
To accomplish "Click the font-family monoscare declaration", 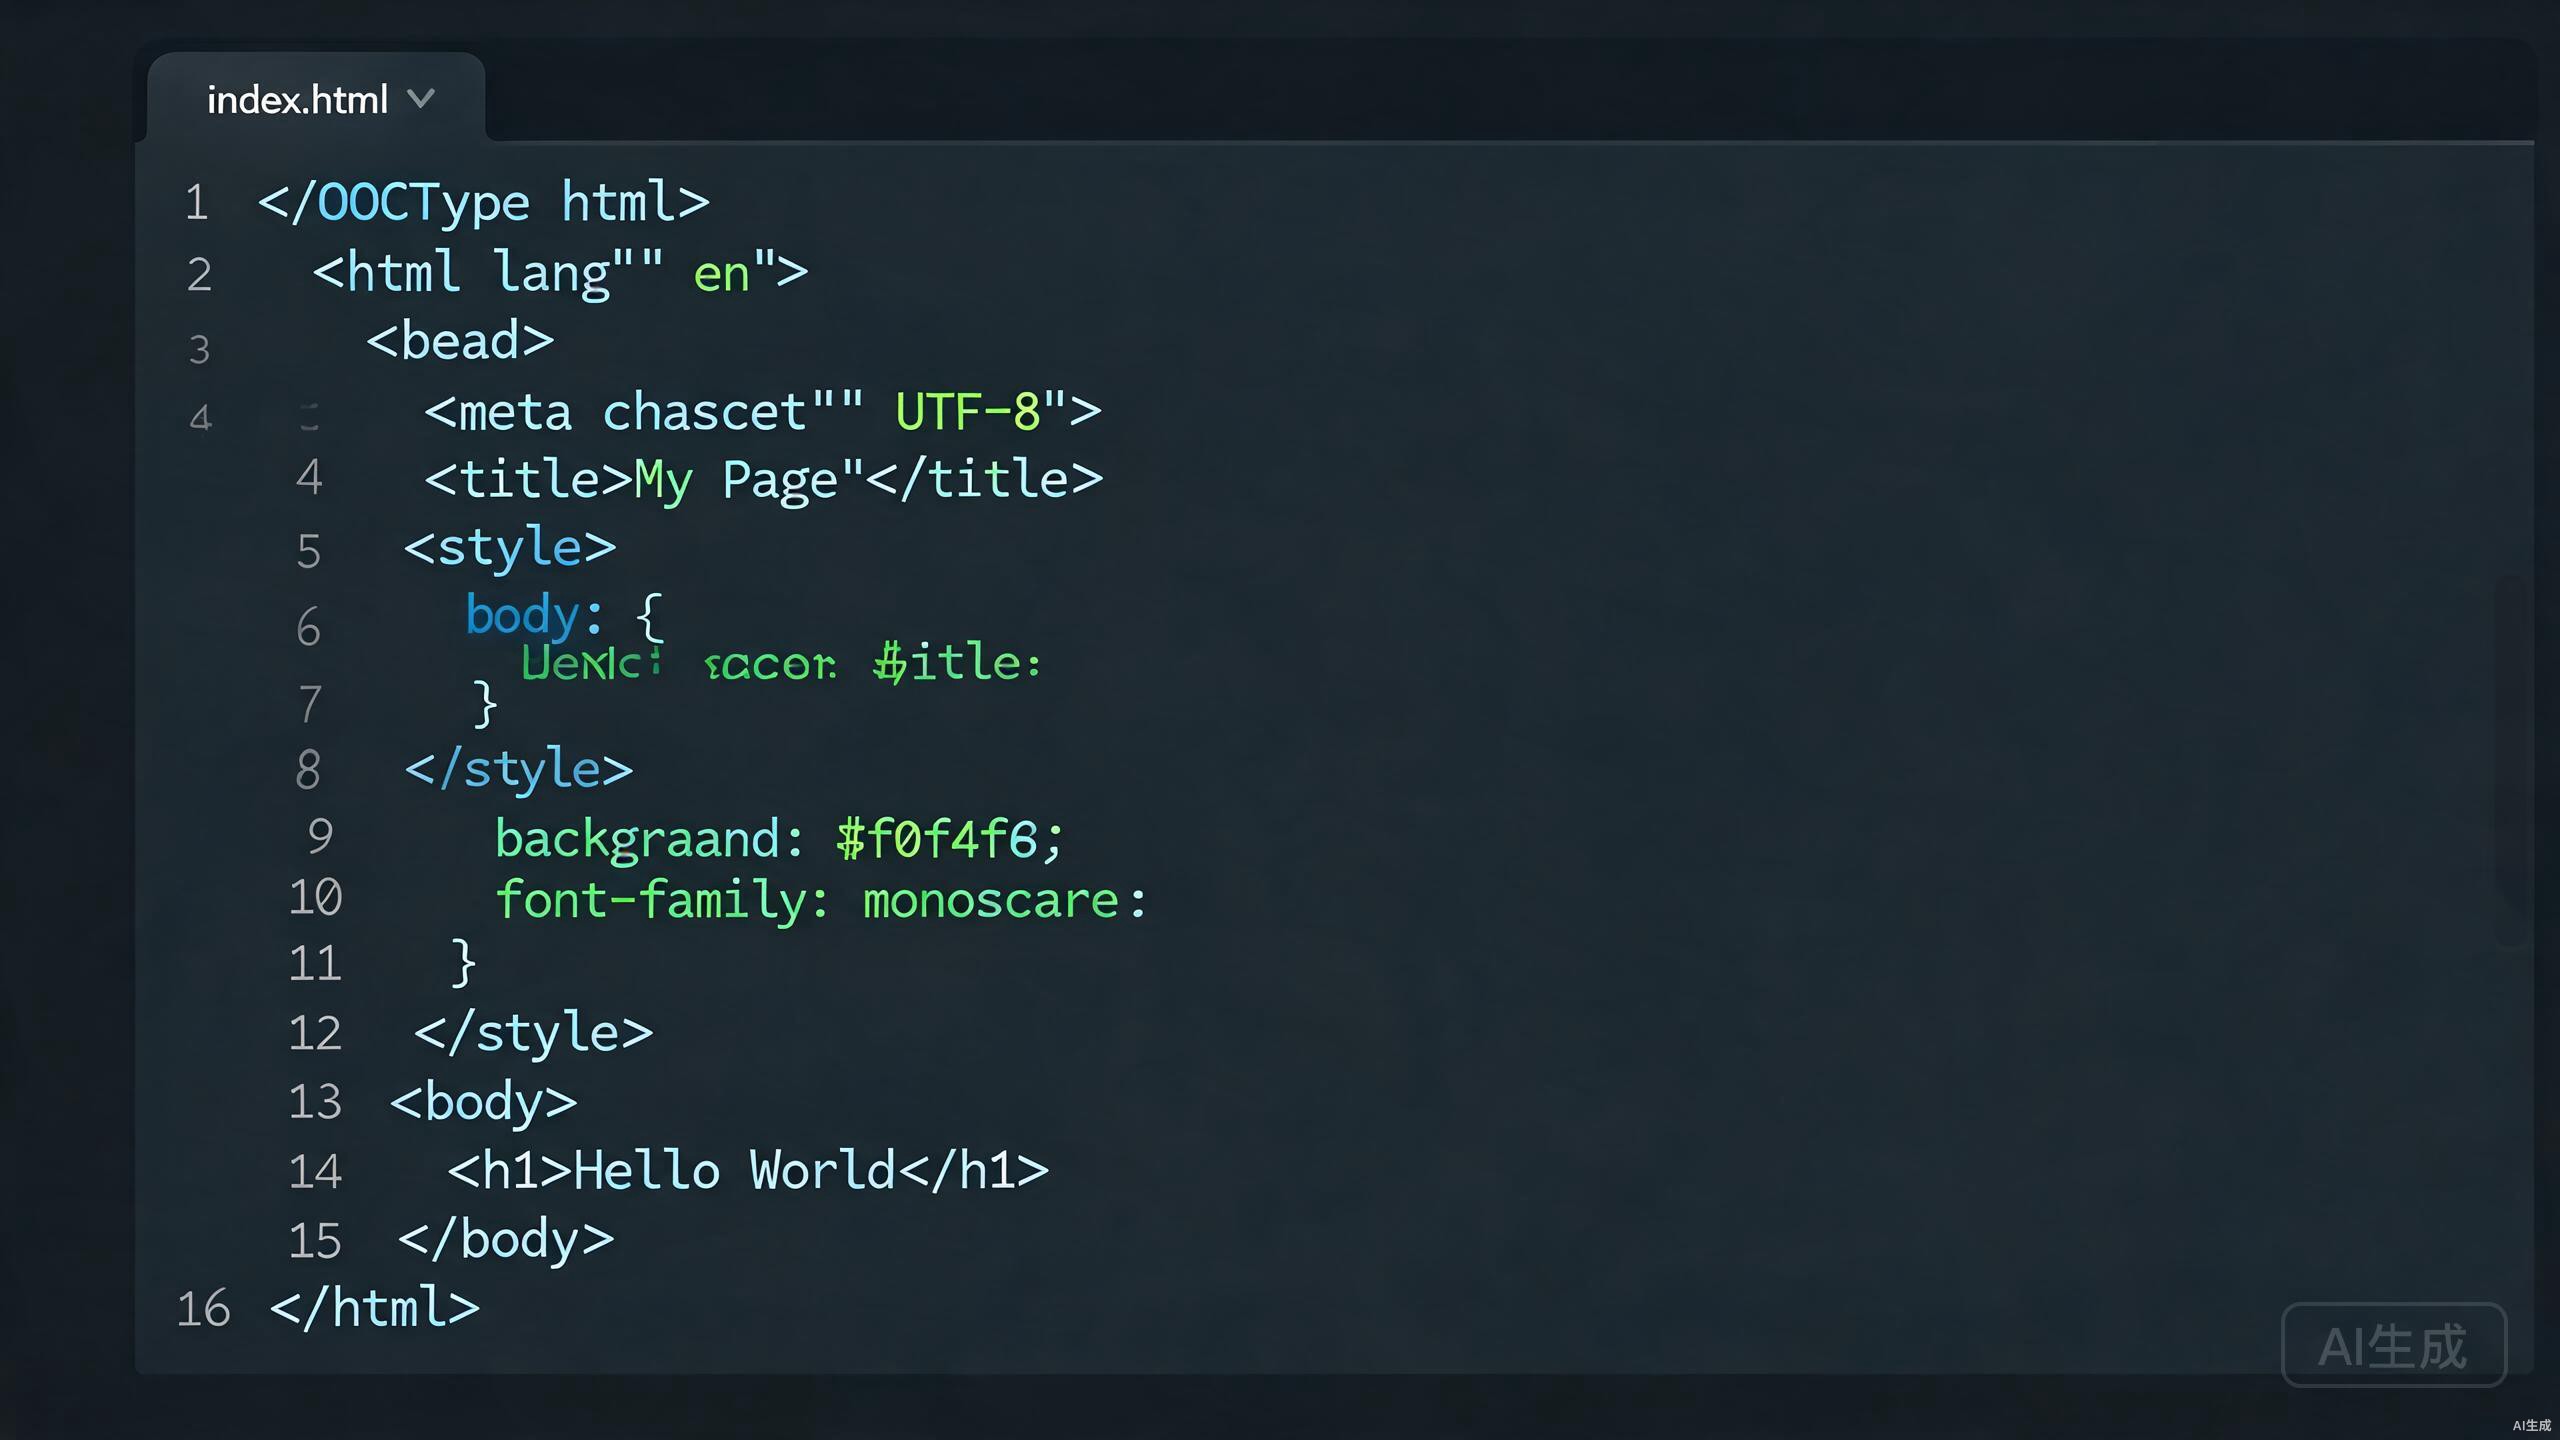I will coord(821,901).
